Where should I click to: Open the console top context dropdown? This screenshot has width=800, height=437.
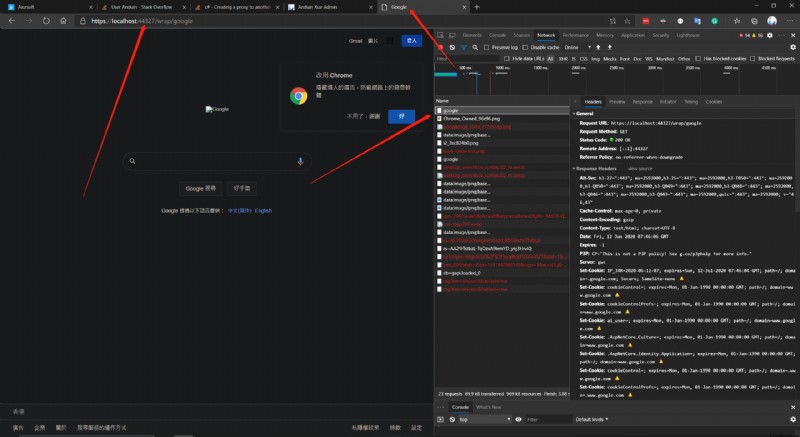pos(483,419)
